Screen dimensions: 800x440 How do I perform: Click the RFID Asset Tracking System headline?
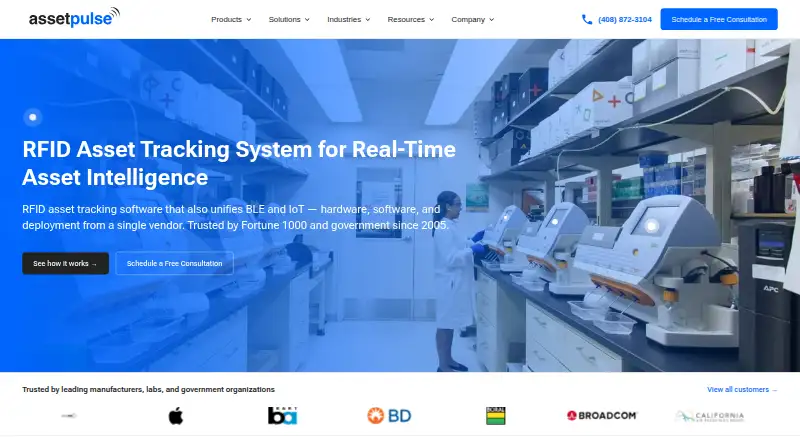pos(239,163)
